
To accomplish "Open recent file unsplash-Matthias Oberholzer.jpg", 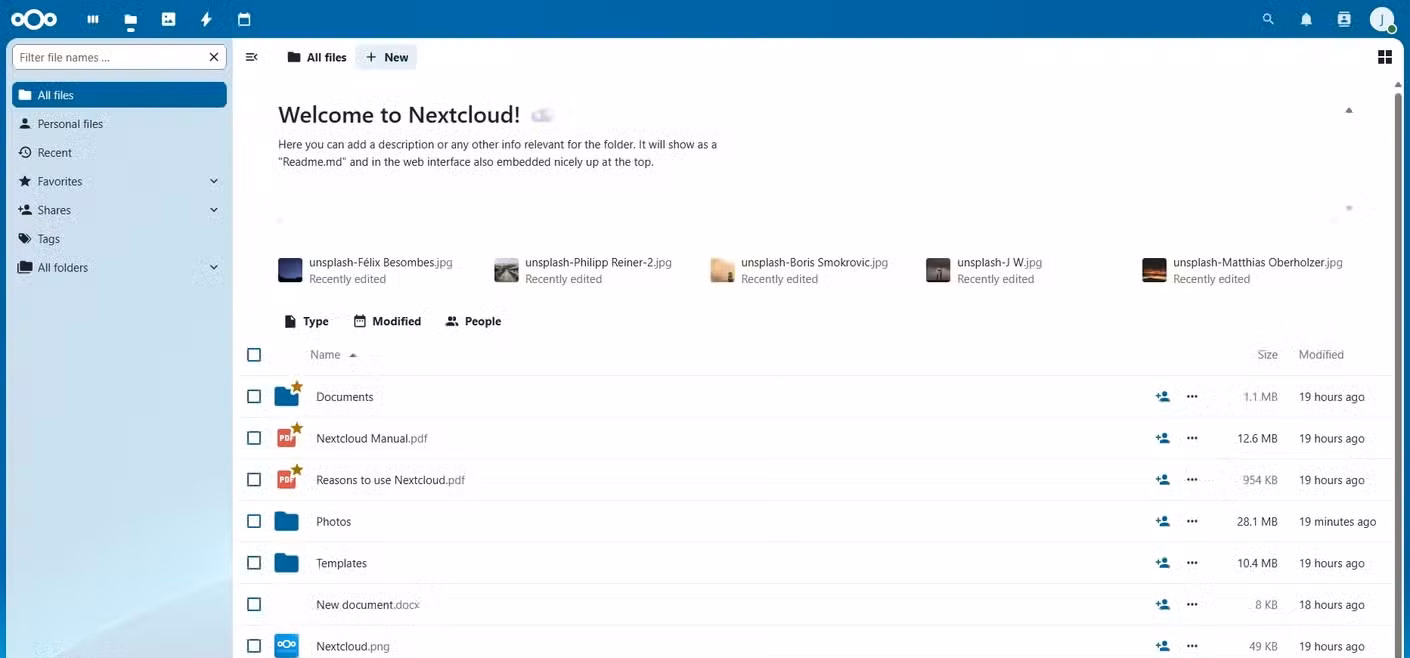I will pyautogui.click(x=1243, y=270).
